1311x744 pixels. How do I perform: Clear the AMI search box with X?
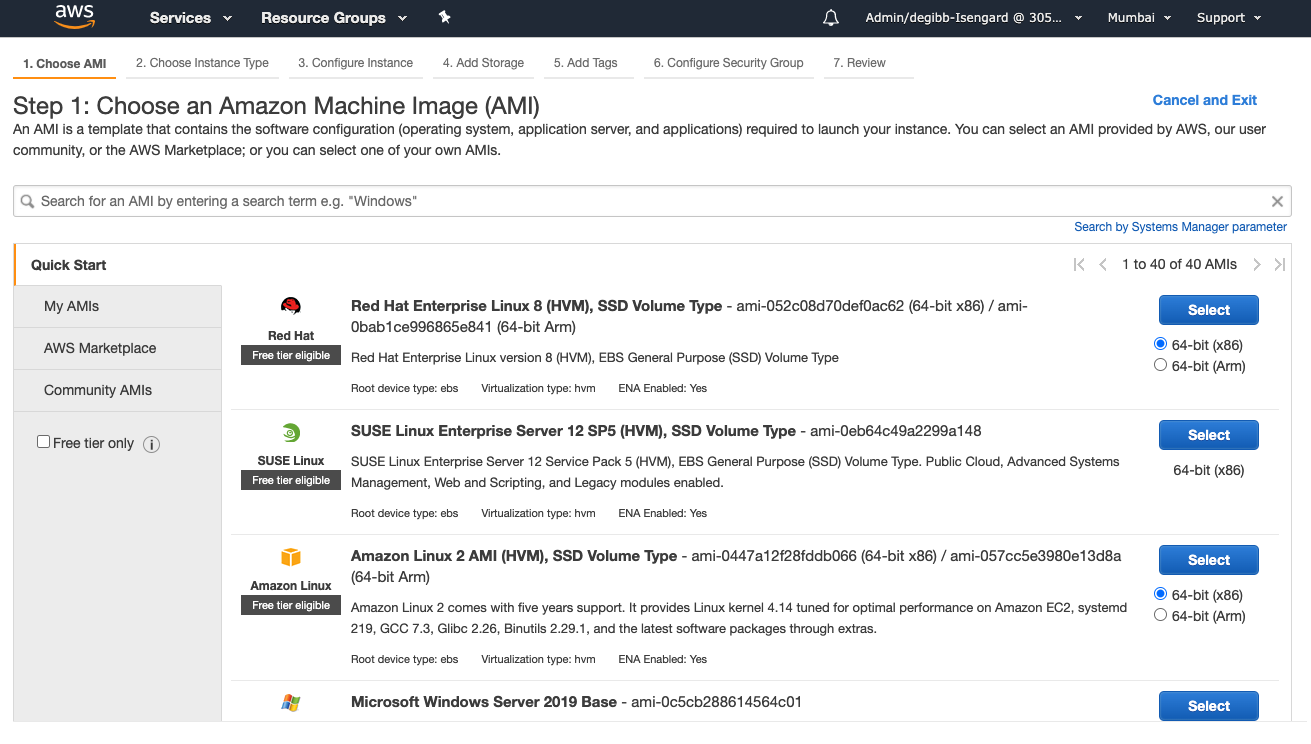(x=1277, y=201)
